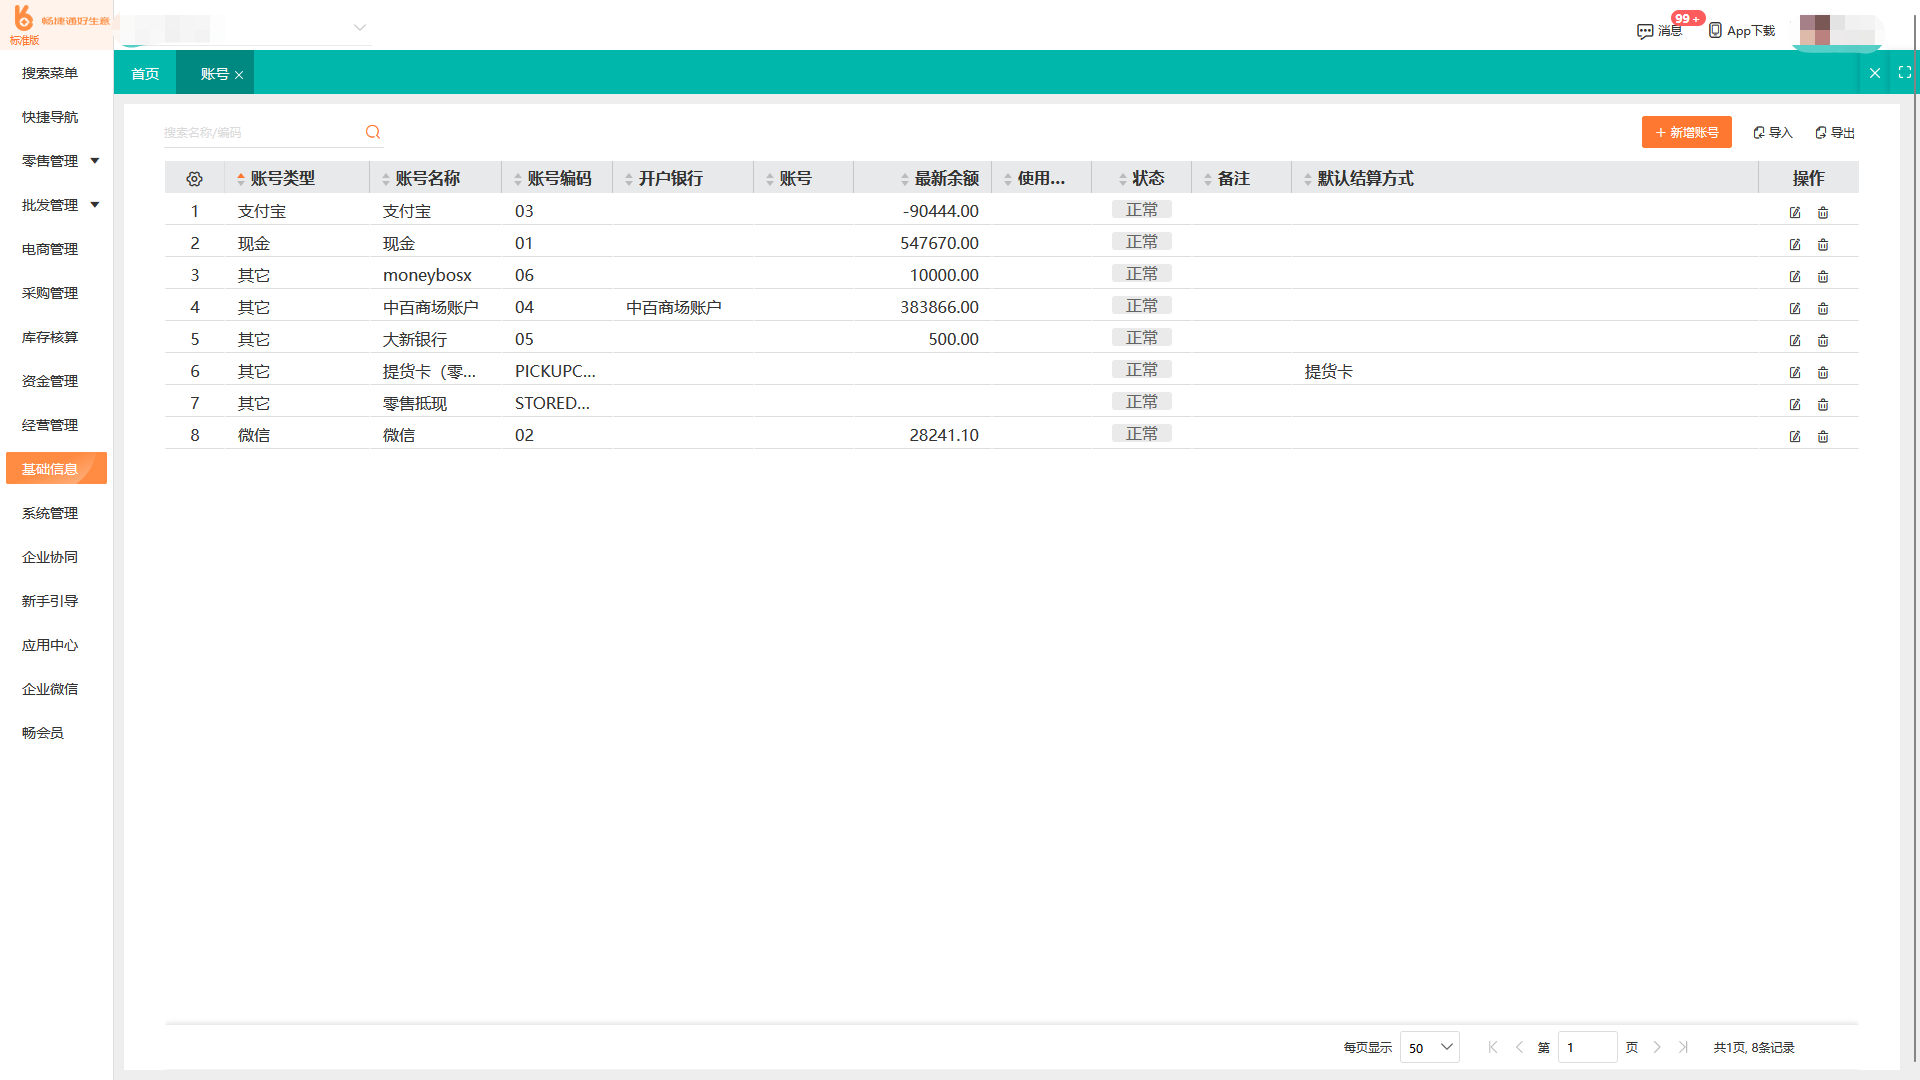Screen dimensions: 1920x1080
Task: Click the 首页 home tab
Action: click(x=145, y=73)
